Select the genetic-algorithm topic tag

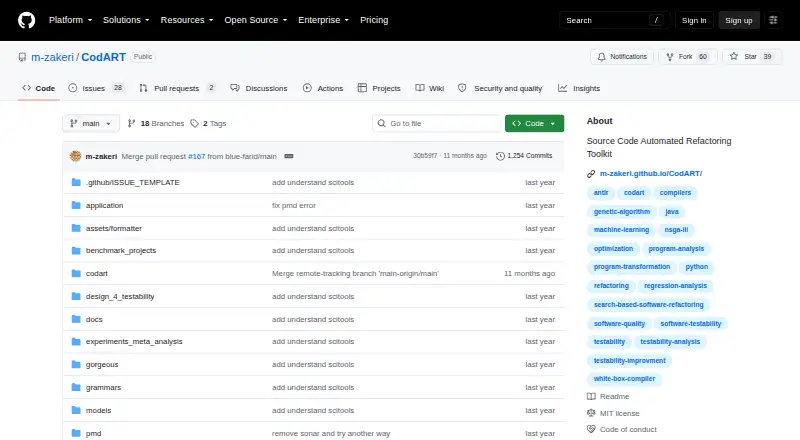click(x=621, y=212)
